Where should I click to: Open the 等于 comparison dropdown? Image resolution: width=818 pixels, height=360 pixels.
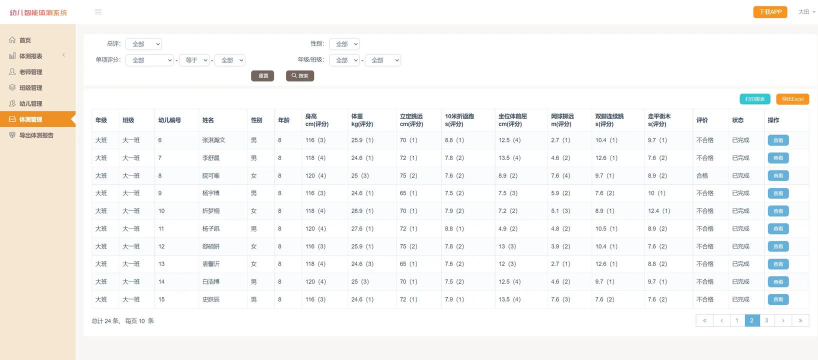tap(194, 60)
